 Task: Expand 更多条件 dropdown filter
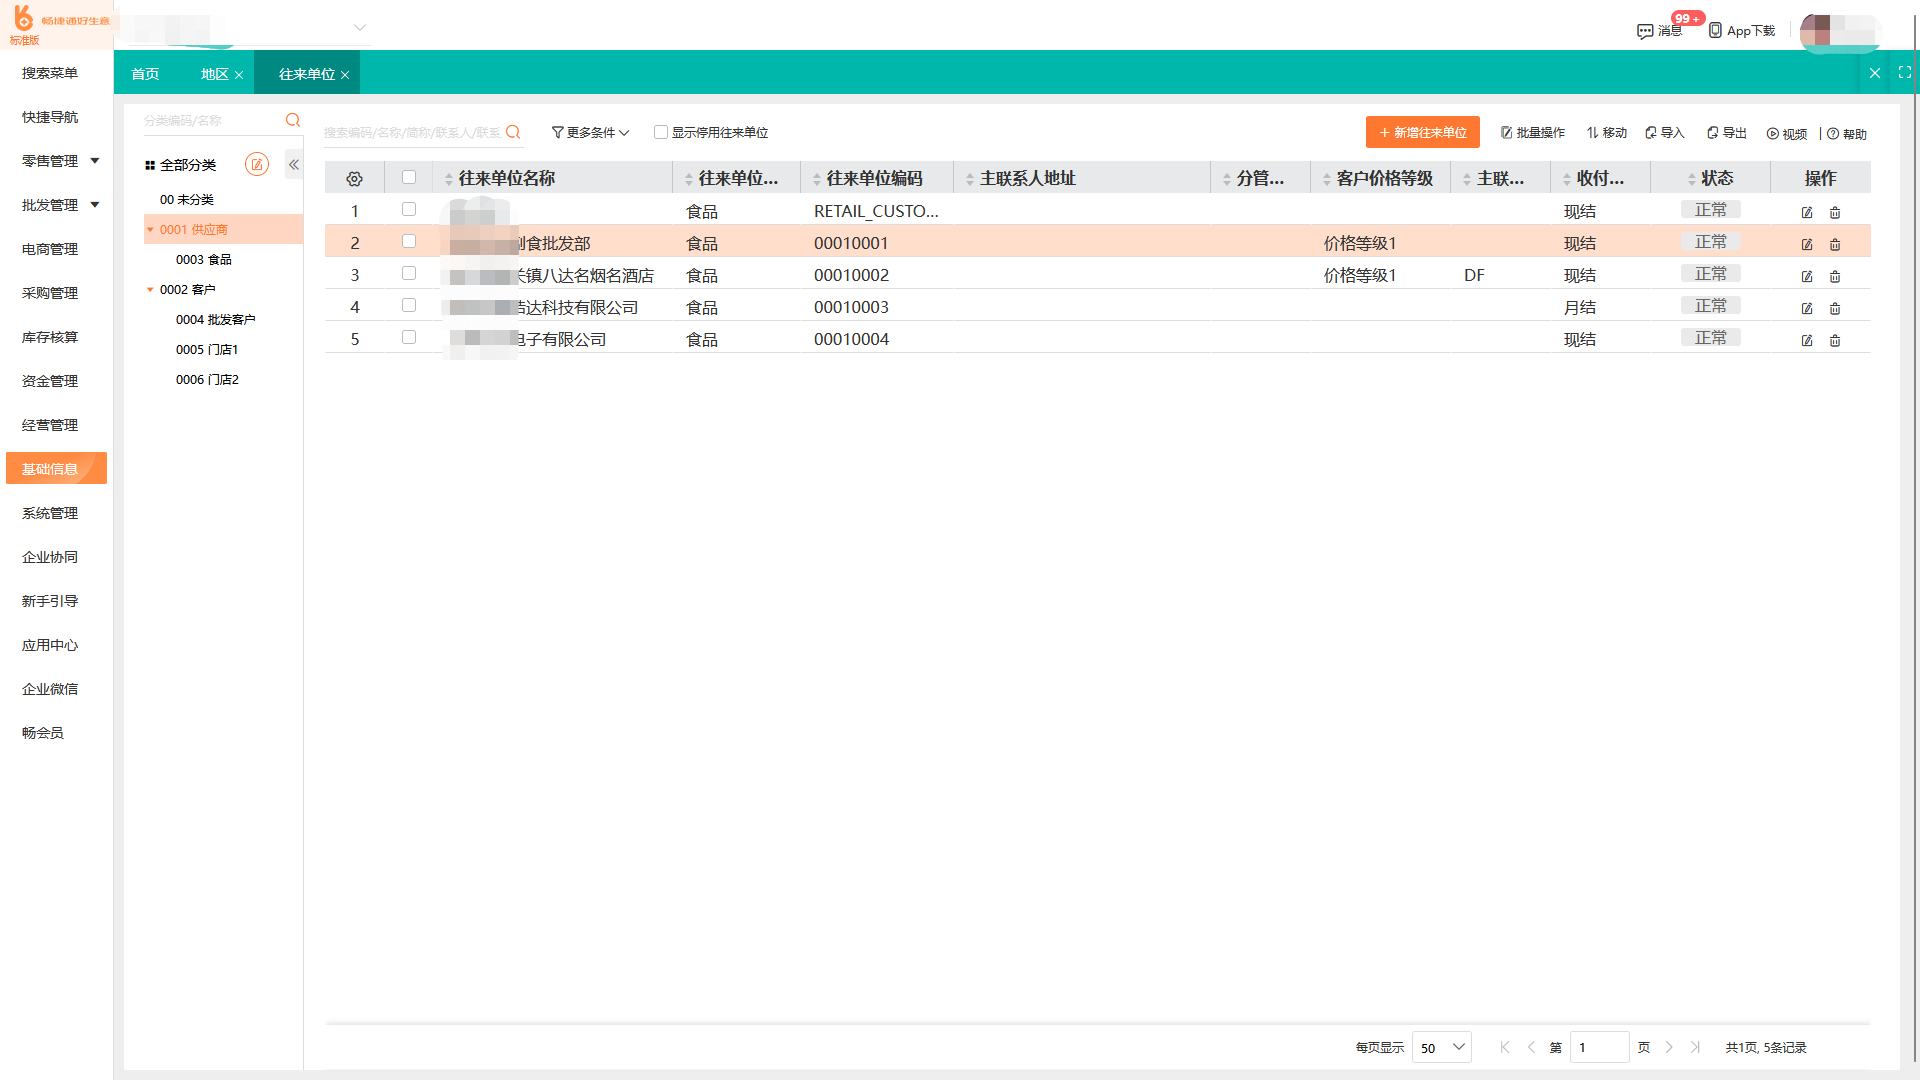tap(592, 132)
